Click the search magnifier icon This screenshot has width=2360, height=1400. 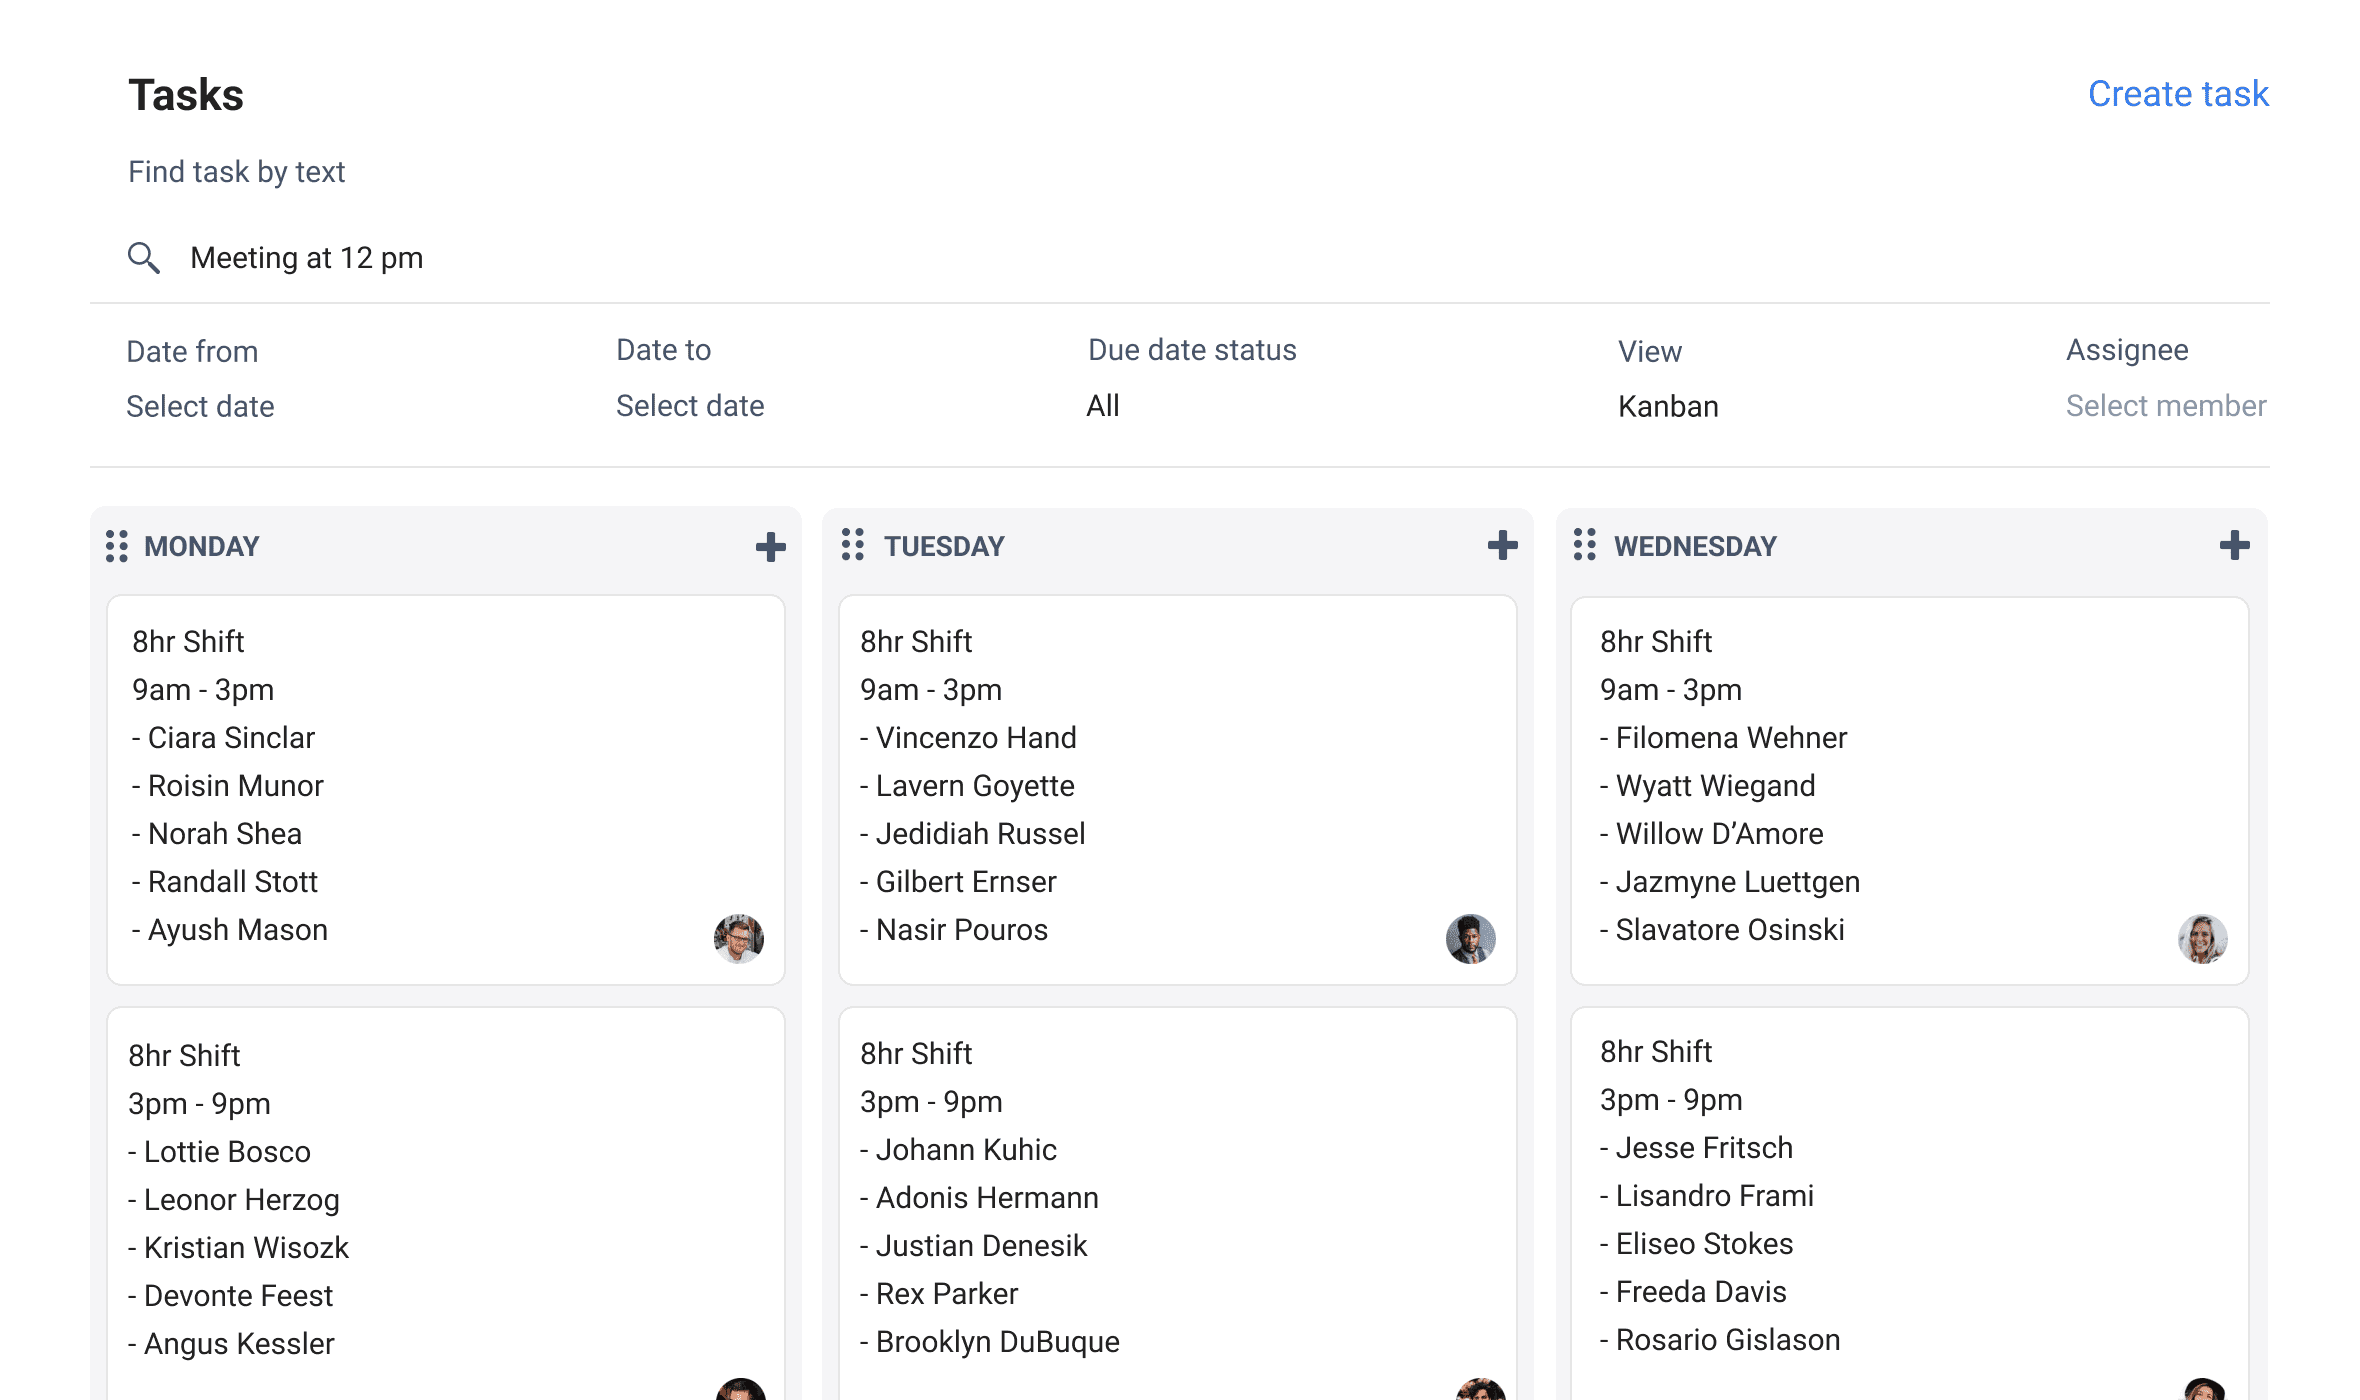pos(143,258)
